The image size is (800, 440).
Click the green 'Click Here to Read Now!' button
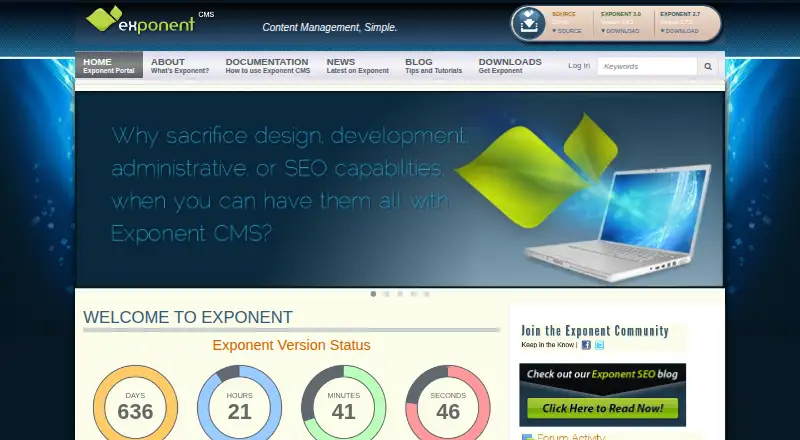(x=603, y=408)
